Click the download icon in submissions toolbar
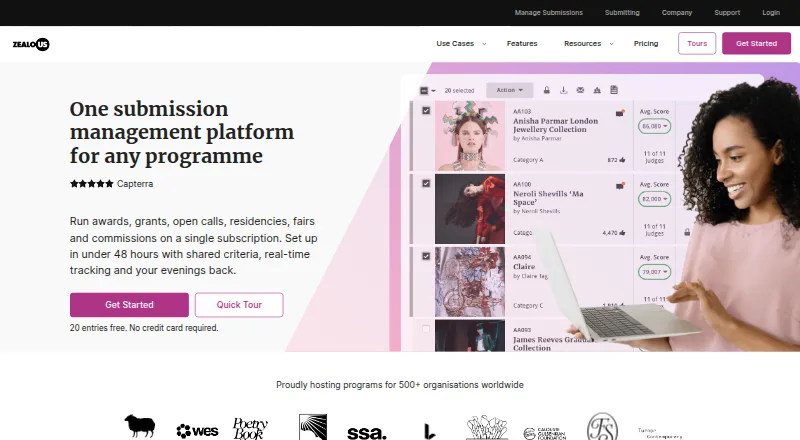 (x=563, y=90)
